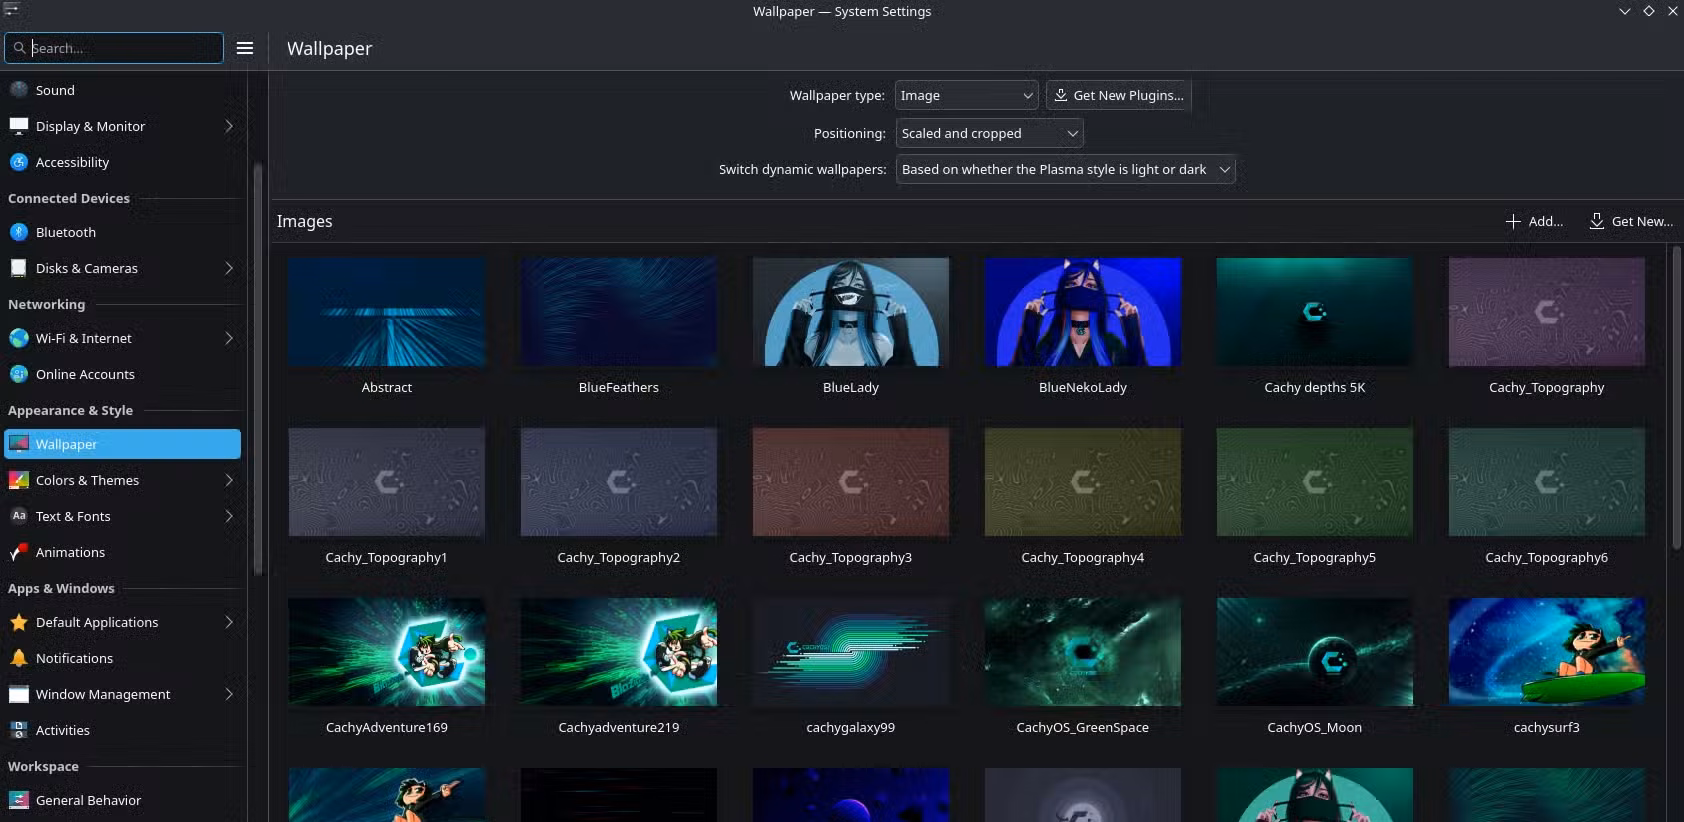Open the Positioning dropdown
Viewport: 1684px width, 822px height.
click(990, 133)
